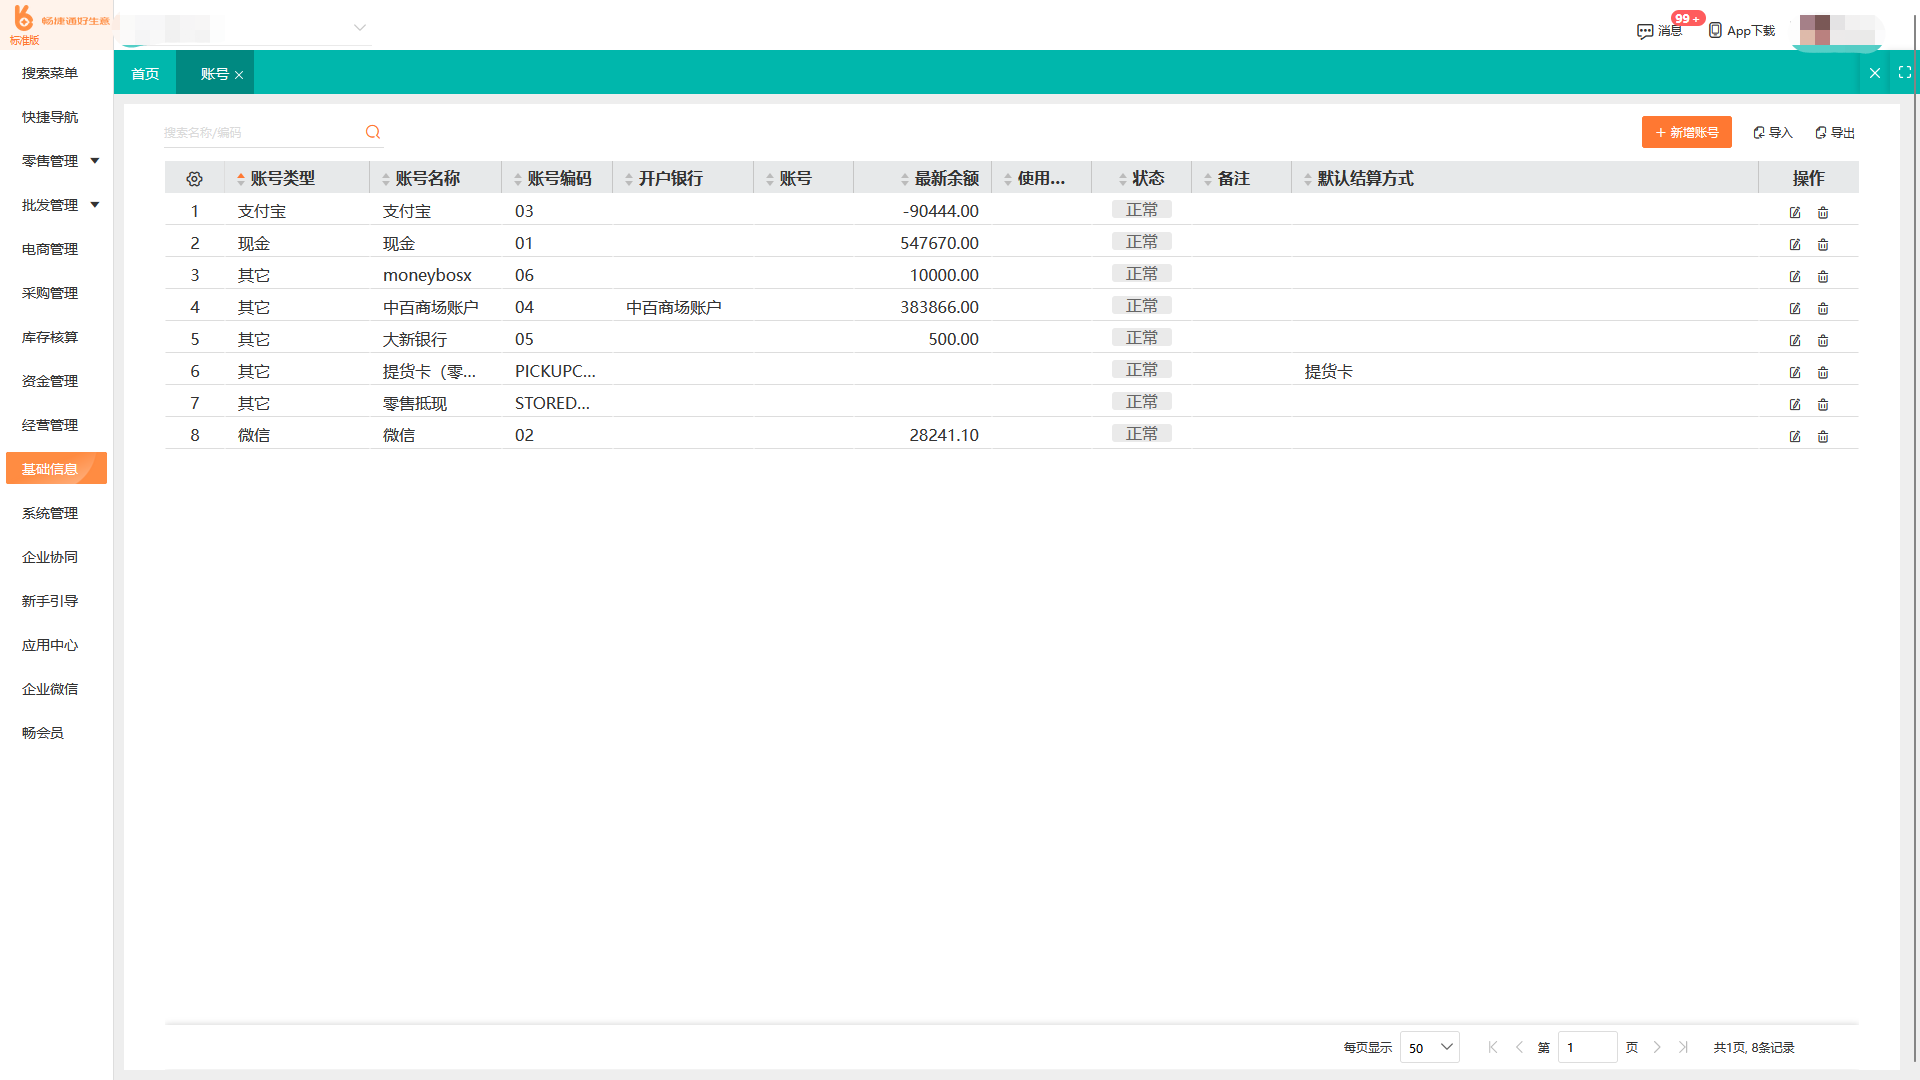Enter text in search name/code field
This screenshot has height=1080, width=1920.
[x=257, y=132]
